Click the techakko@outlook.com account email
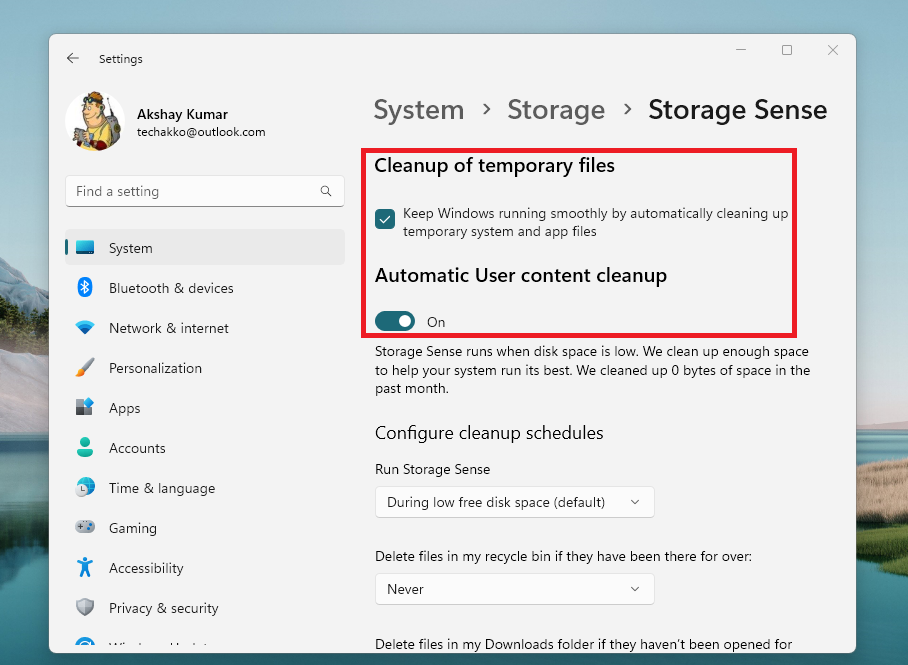Image resolution: width=908 pixels, height=665 pixels. (201, 132)
